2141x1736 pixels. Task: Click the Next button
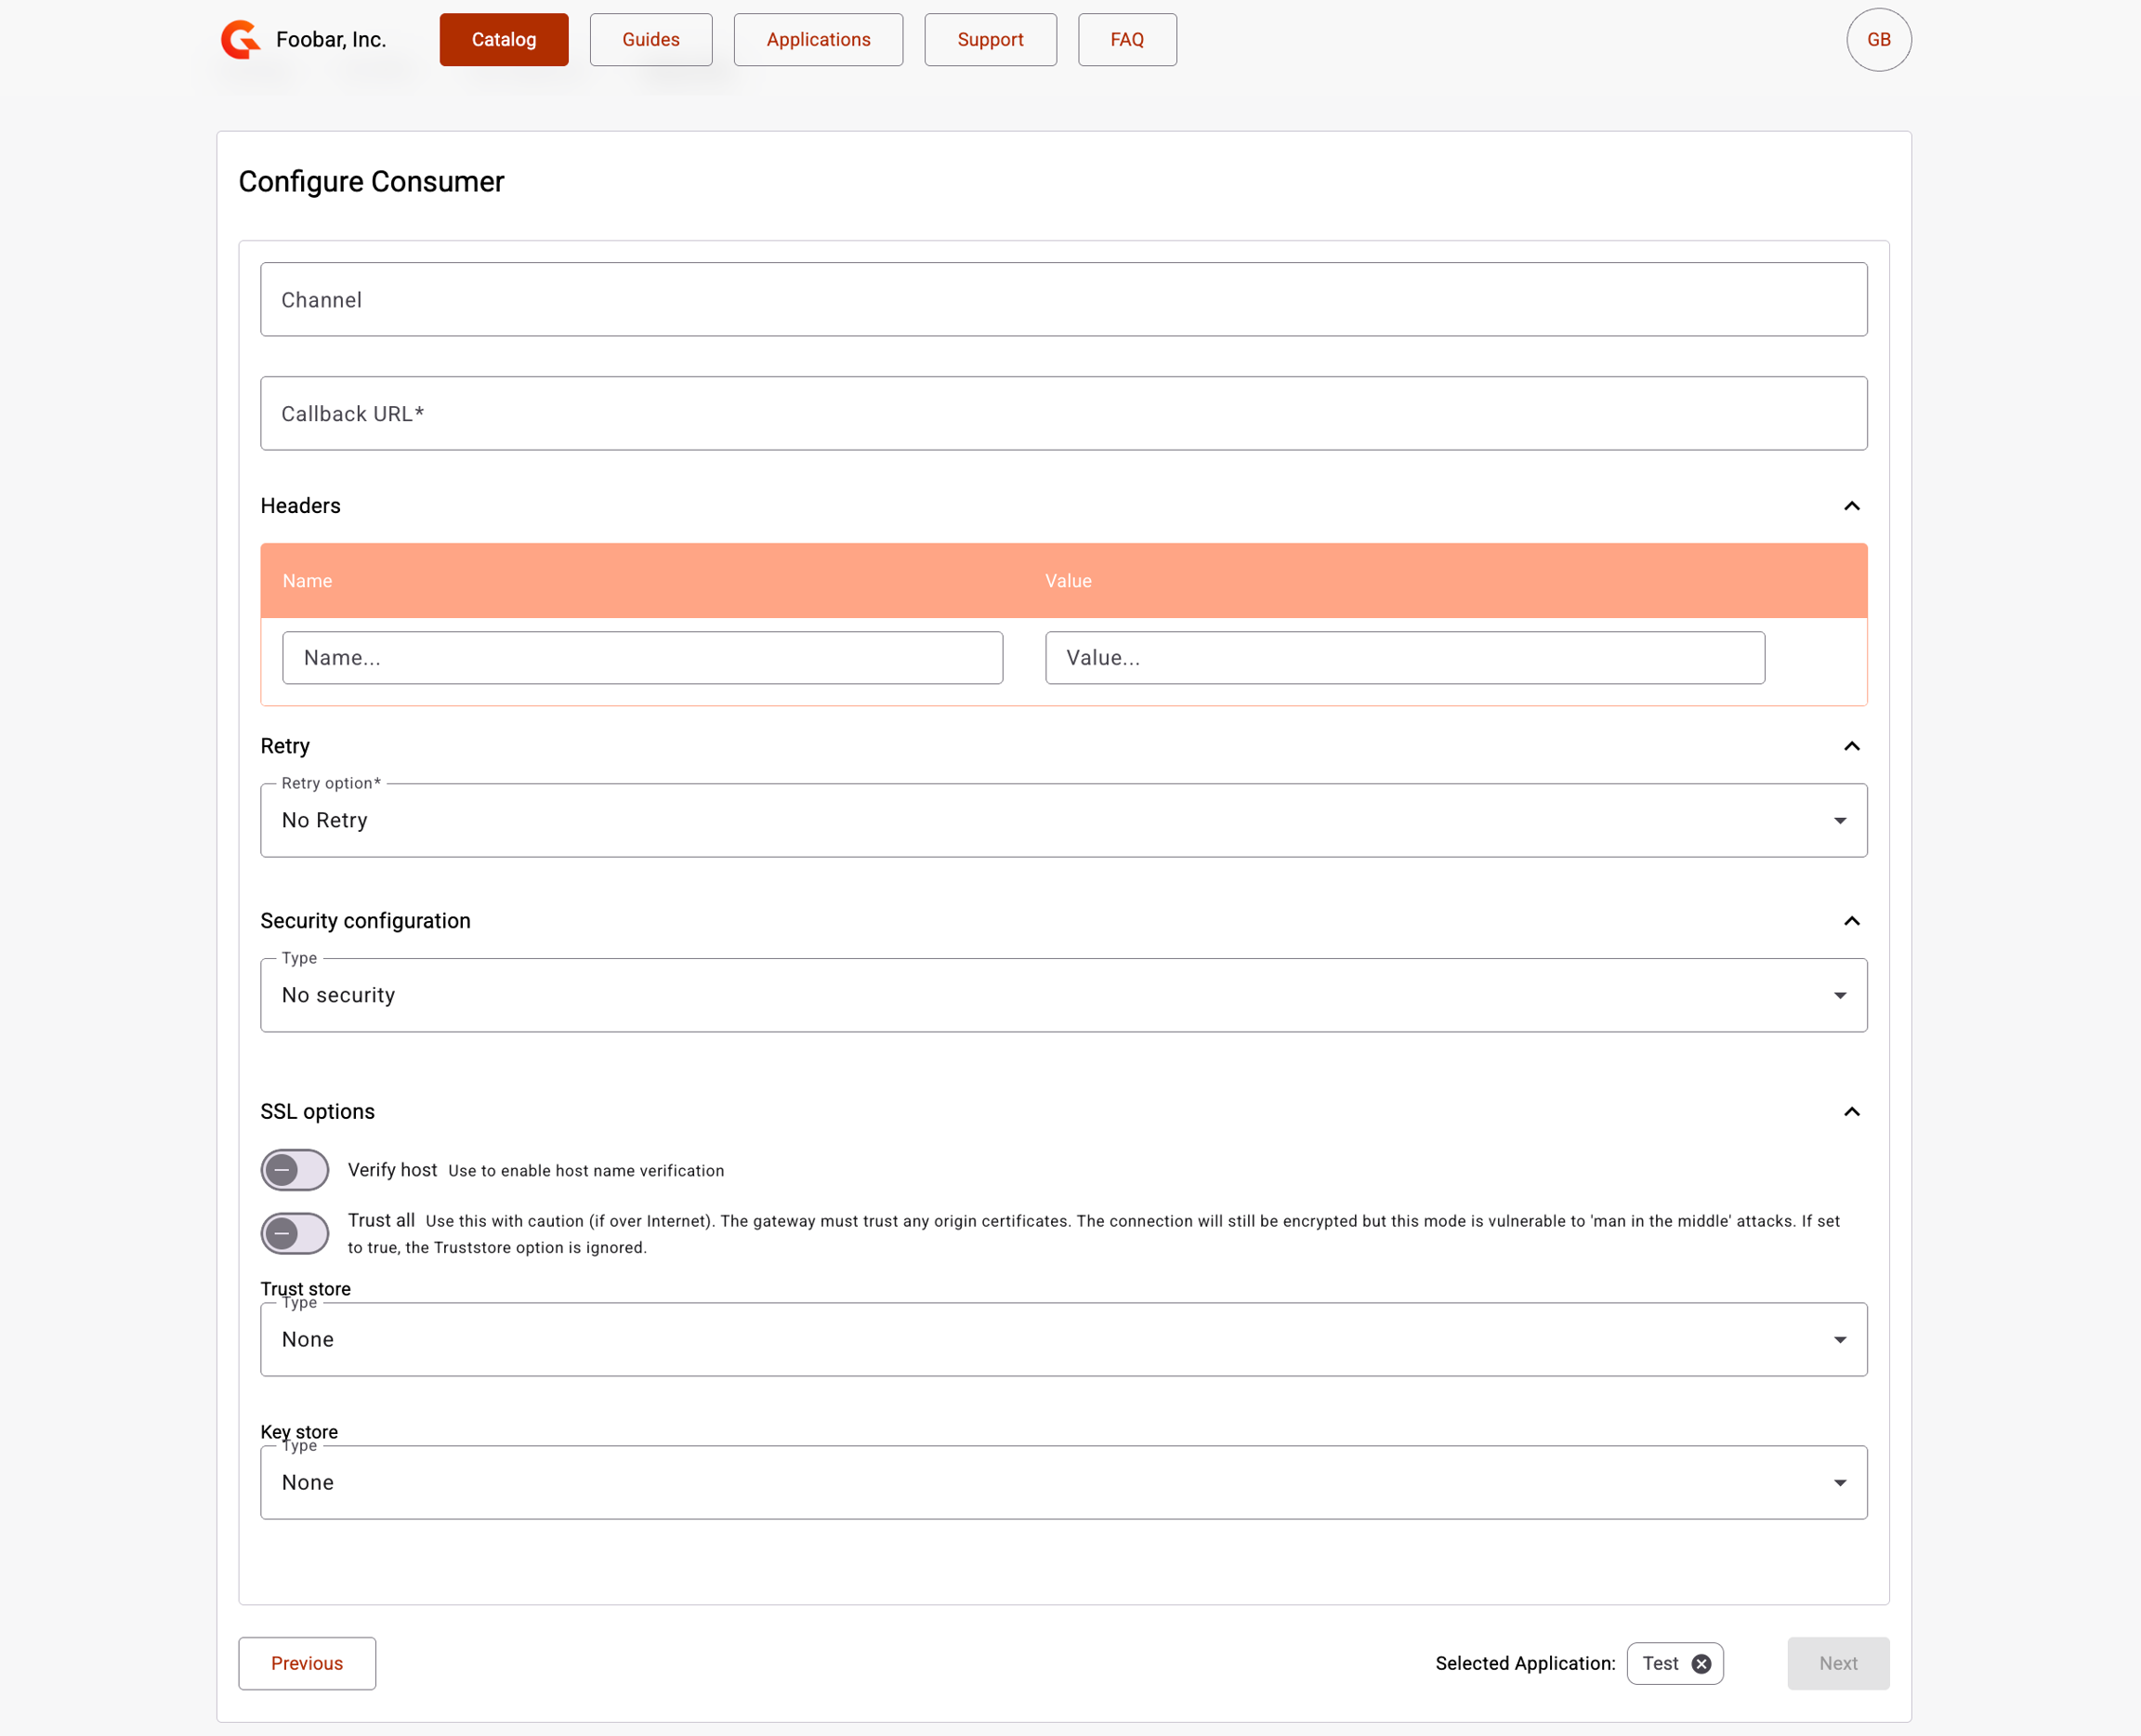(x=1837, y=1663)
